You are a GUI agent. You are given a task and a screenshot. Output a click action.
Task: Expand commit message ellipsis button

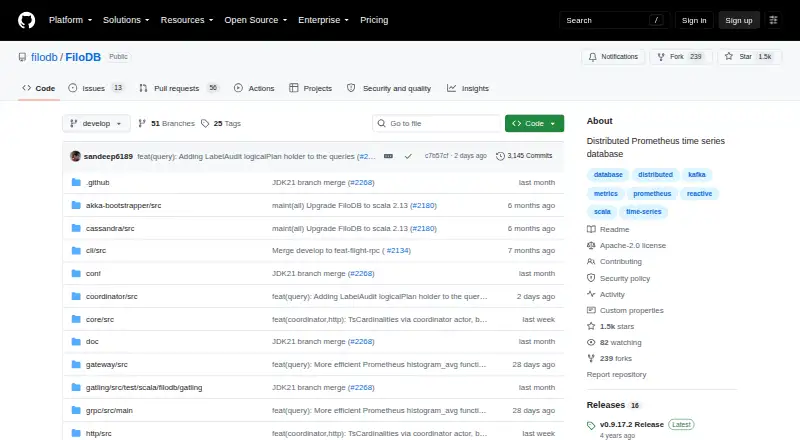388,156
